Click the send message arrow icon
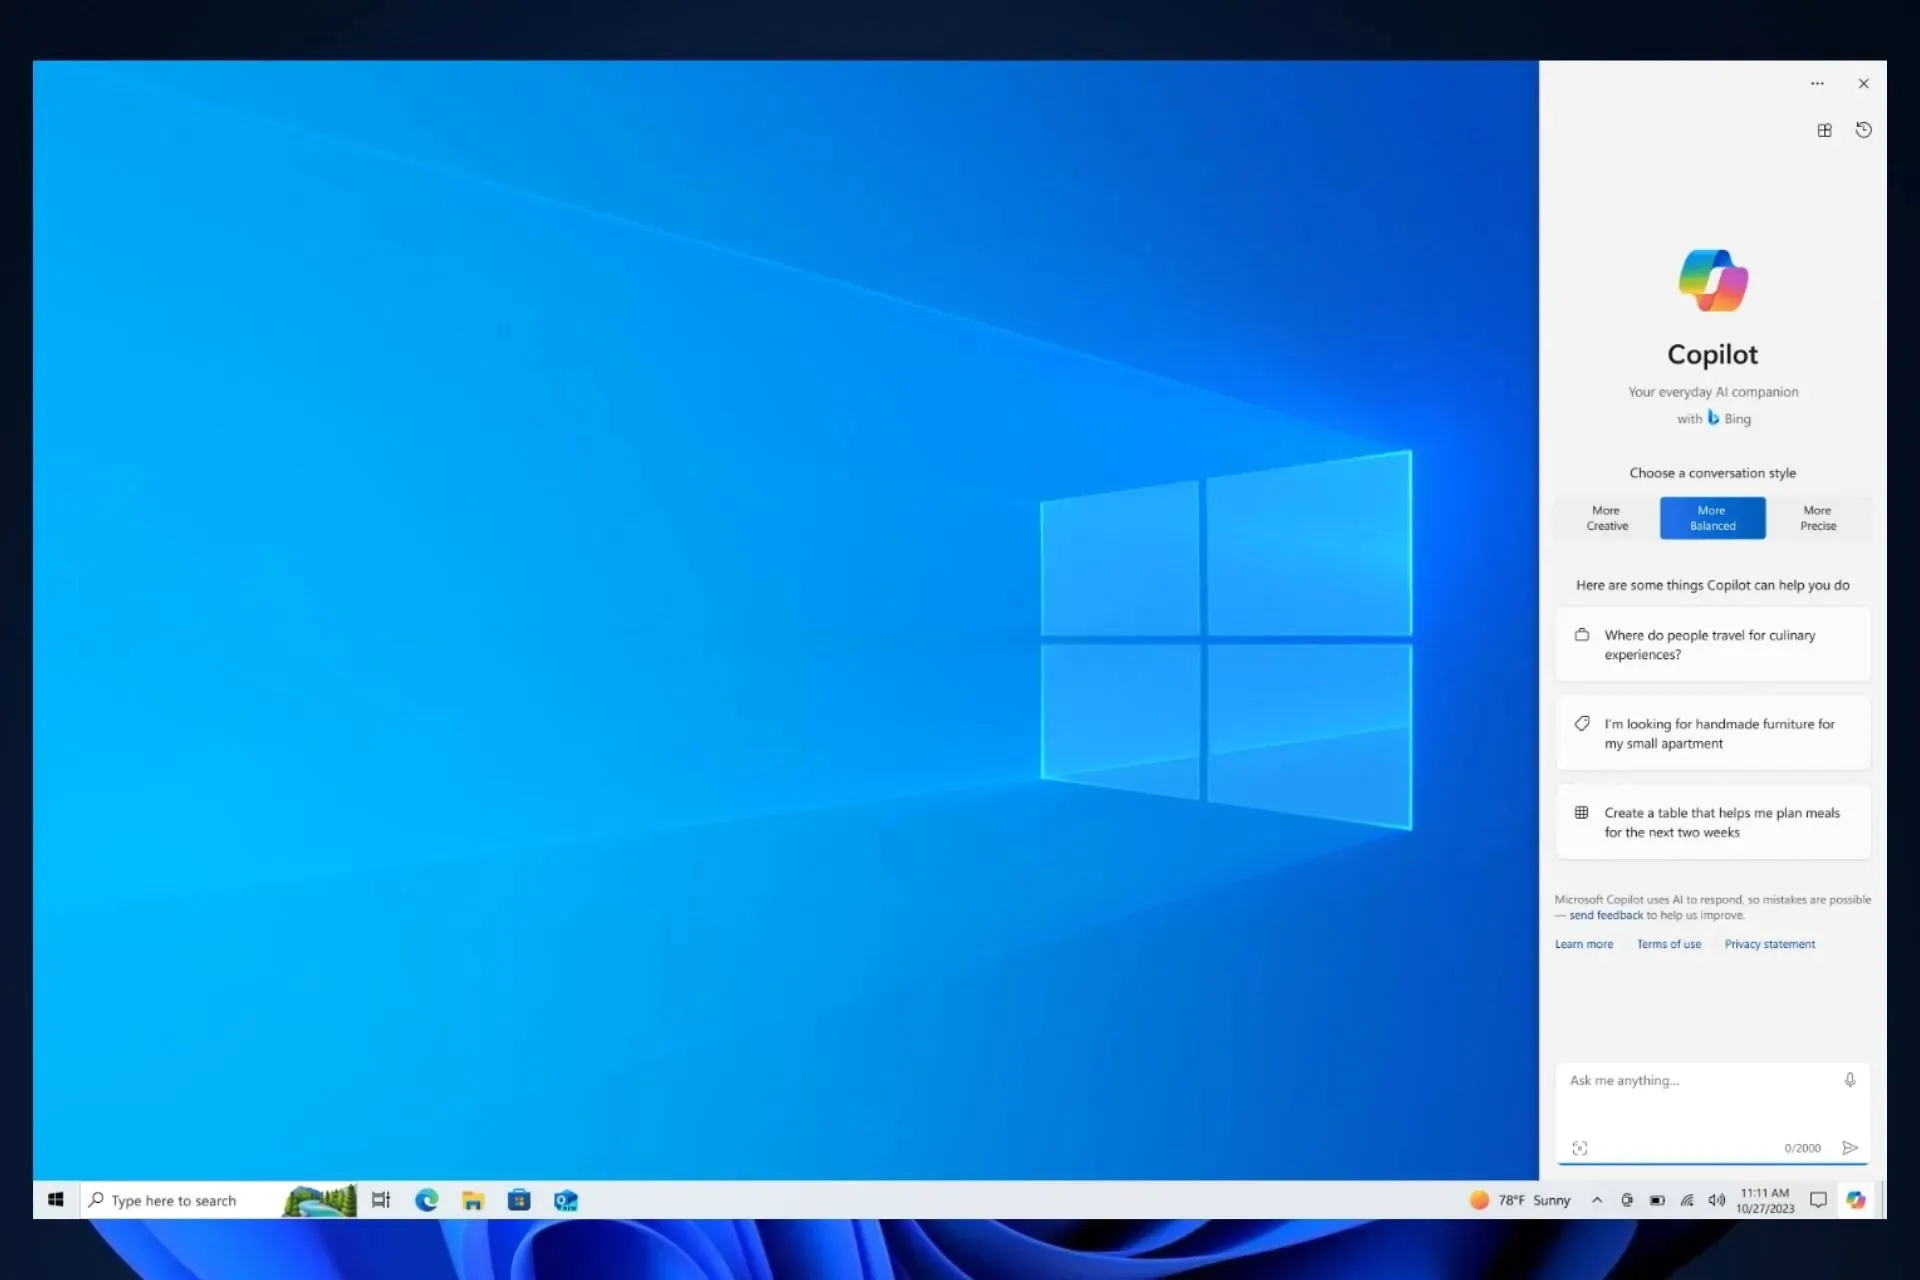Viewport: 1920px width, 1280px height. pyautogui.click(x=1849, y=1147)
